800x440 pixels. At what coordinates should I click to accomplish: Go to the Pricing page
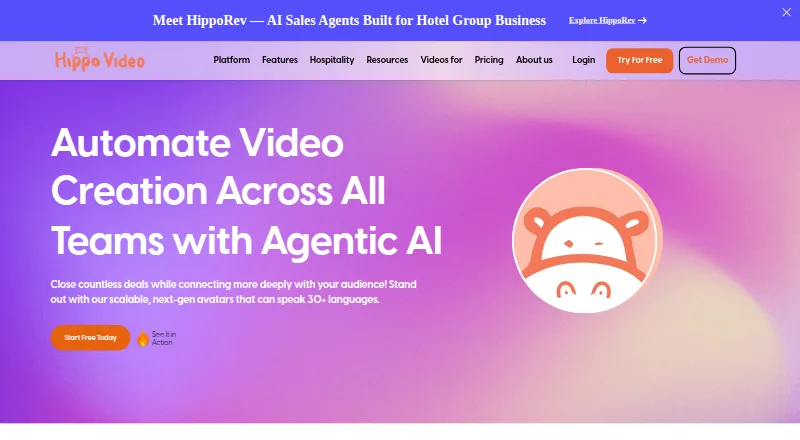point(489,60)
